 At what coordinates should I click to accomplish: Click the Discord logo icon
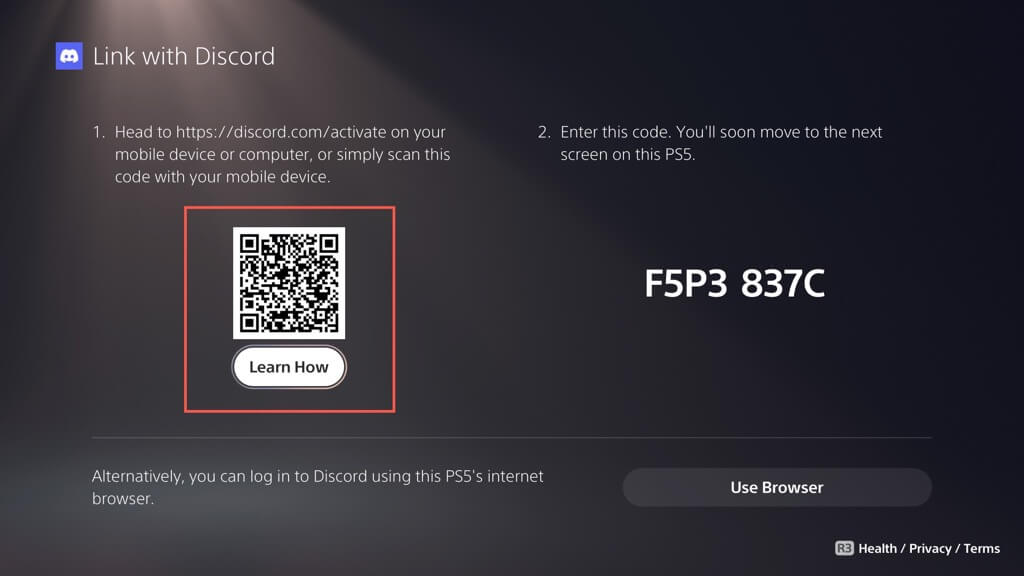(69, 56)
